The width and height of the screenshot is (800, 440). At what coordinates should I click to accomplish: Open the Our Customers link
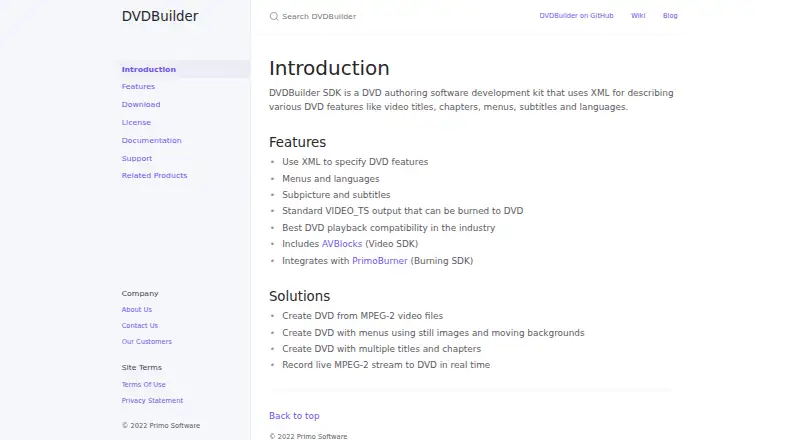(x=146, y=341)
